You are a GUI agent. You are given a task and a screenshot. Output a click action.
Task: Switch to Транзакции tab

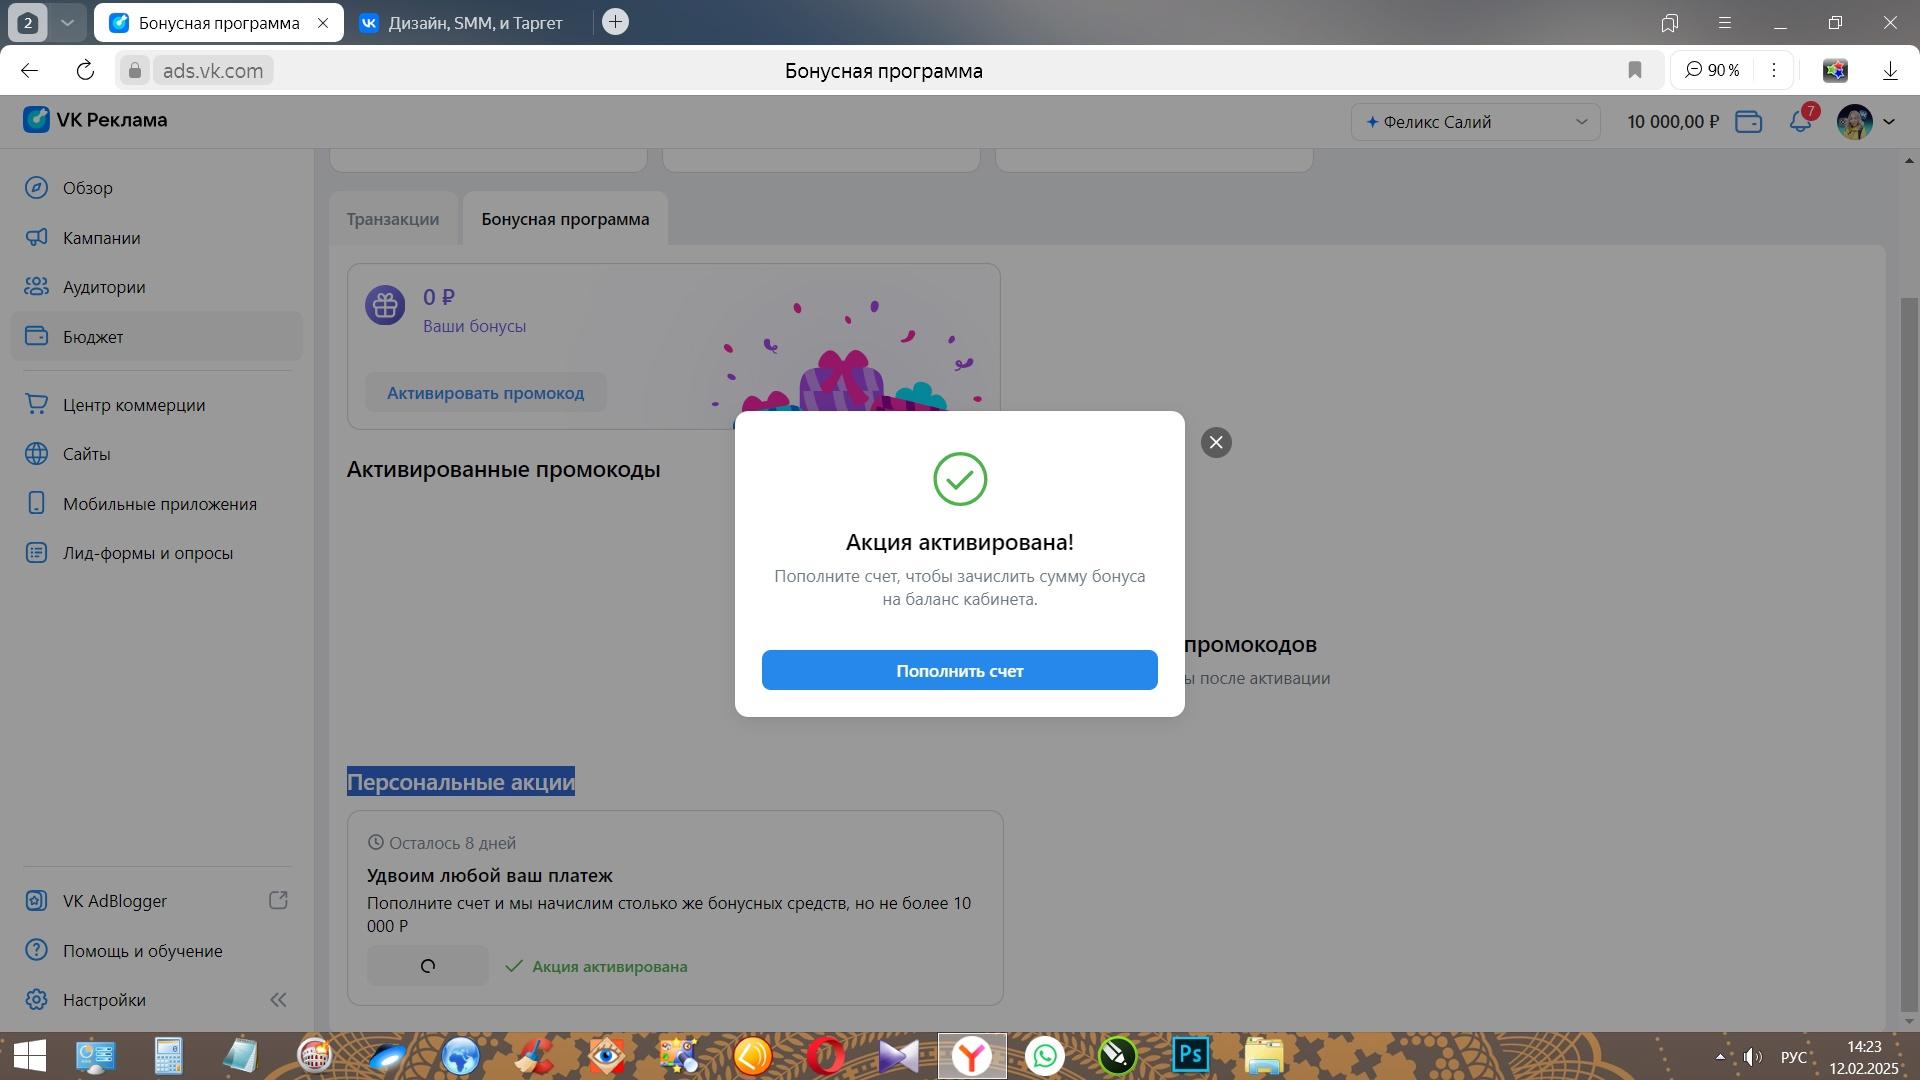tap(392, 219)
